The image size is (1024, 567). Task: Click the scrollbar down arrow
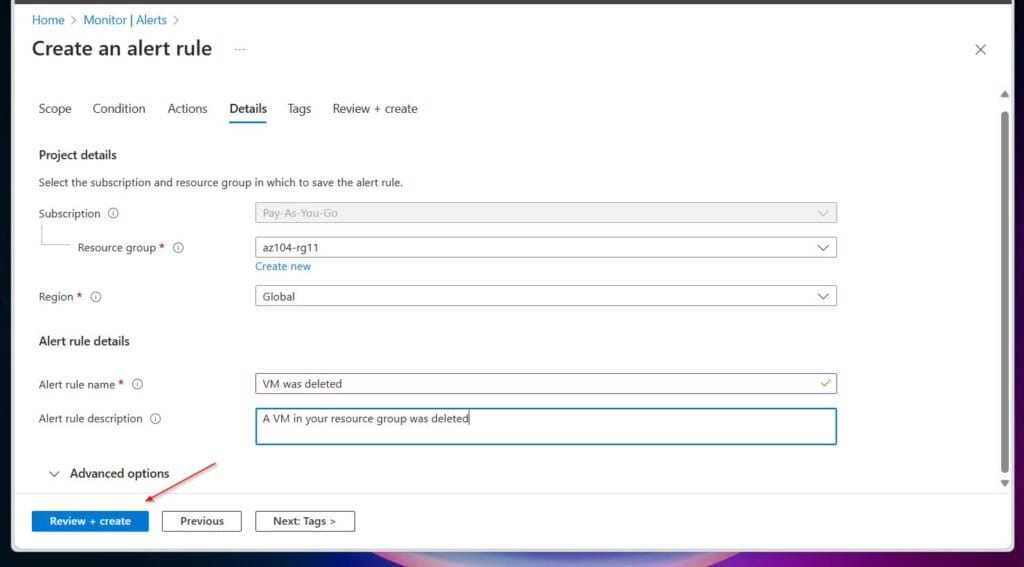(x=1004, y=483)
